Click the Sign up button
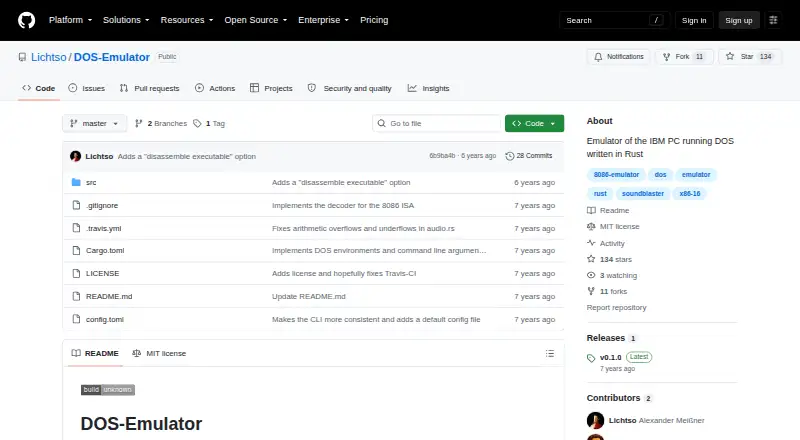The image size is (800, 440). point(739,20)
